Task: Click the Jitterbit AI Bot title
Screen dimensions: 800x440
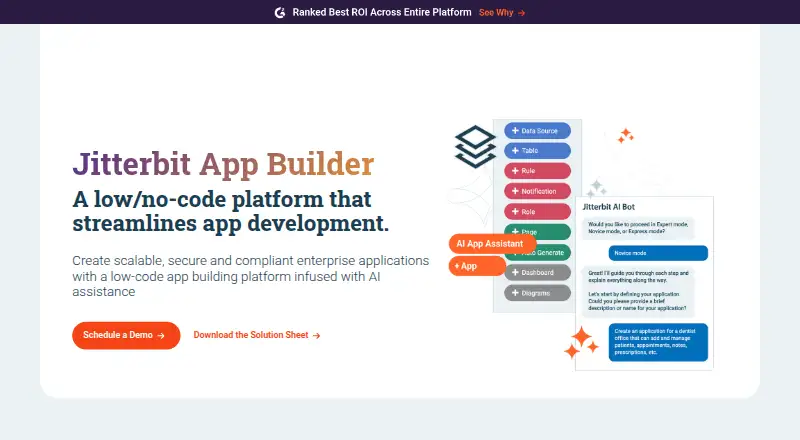Action: coord(609,207)
